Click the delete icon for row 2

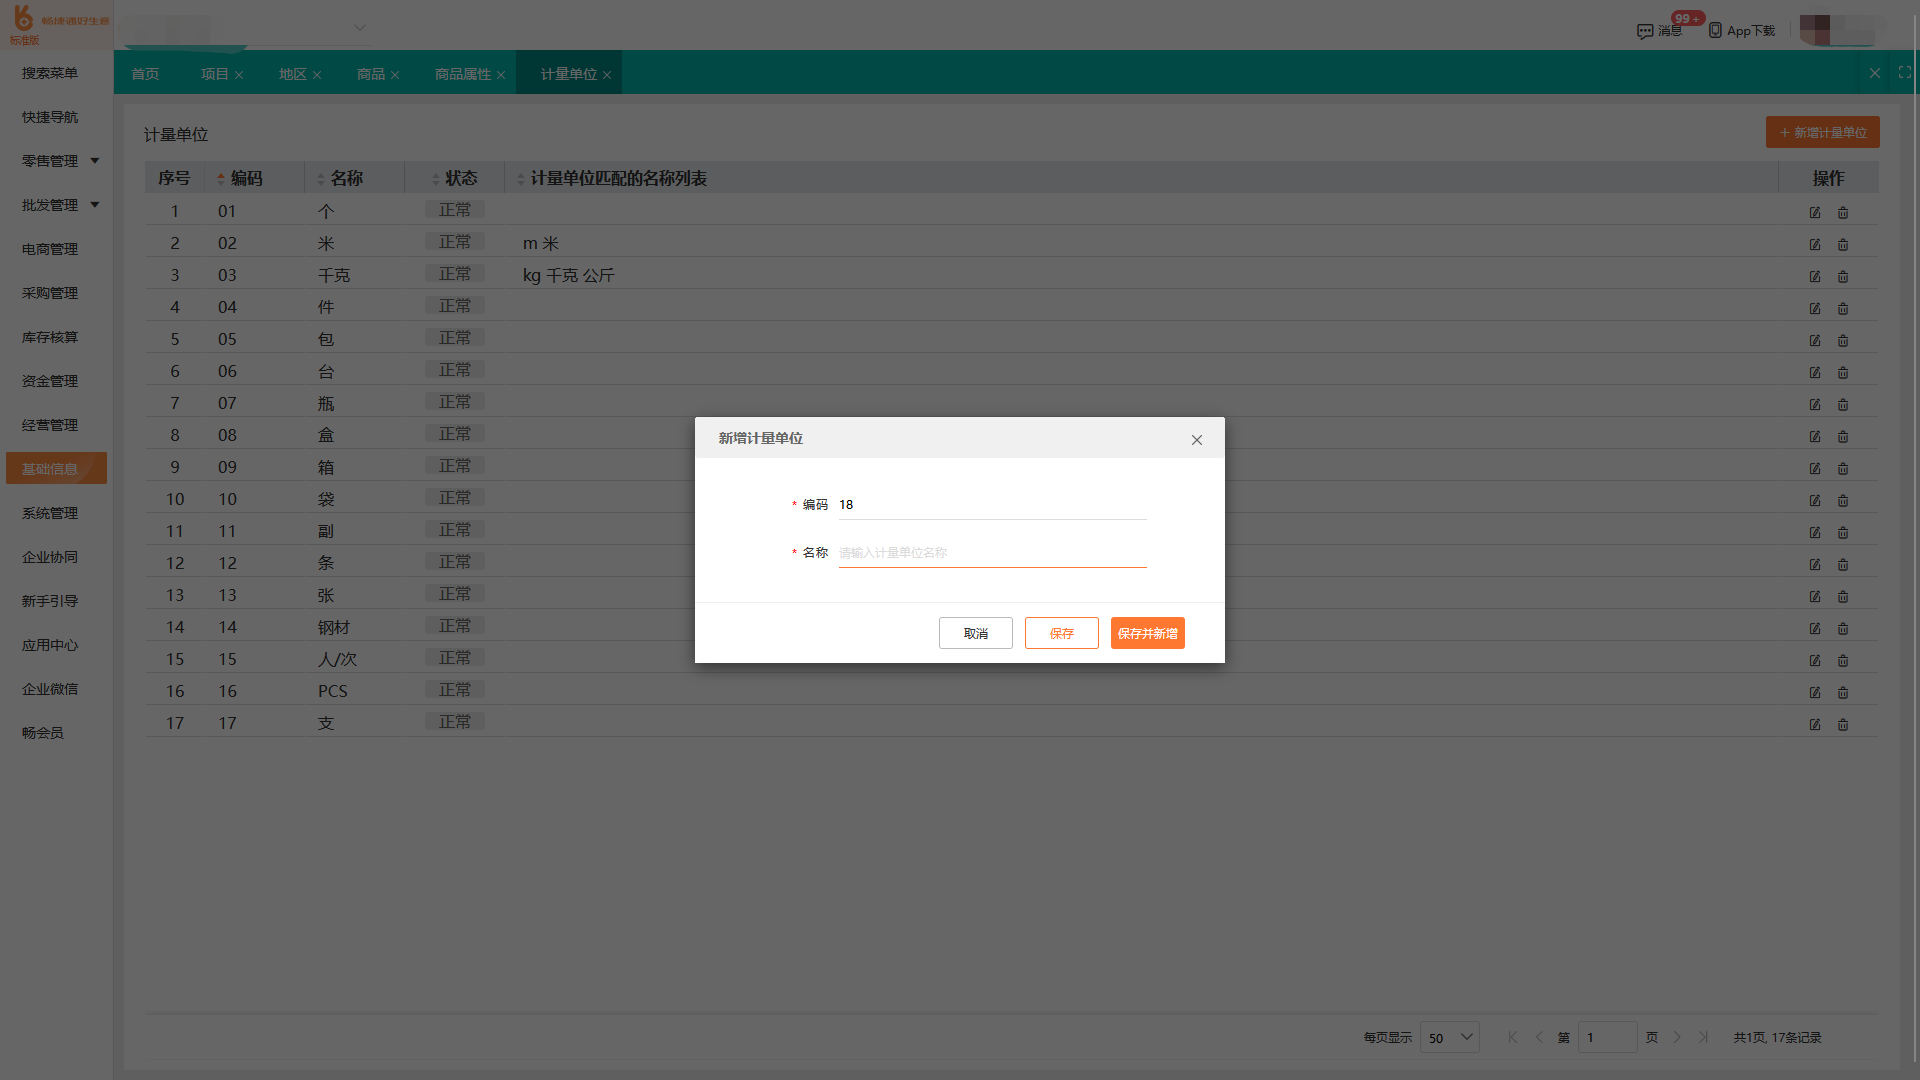click(x=1844, y=244)
